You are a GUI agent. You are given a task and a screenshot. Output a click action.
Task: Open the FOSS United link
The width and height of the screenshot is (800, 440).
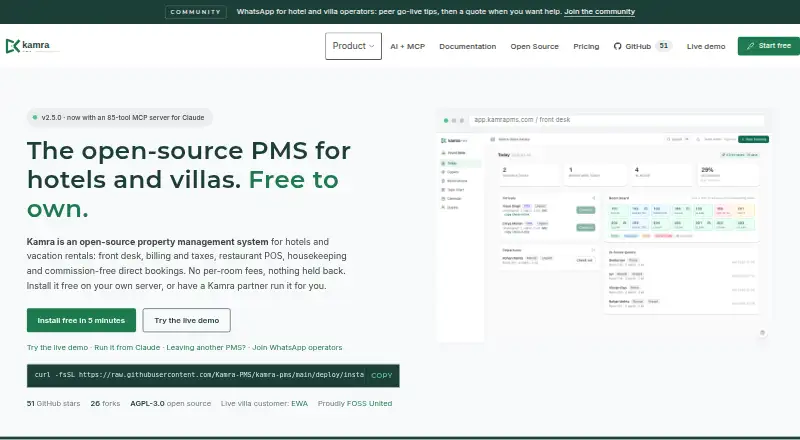point(369,403)
